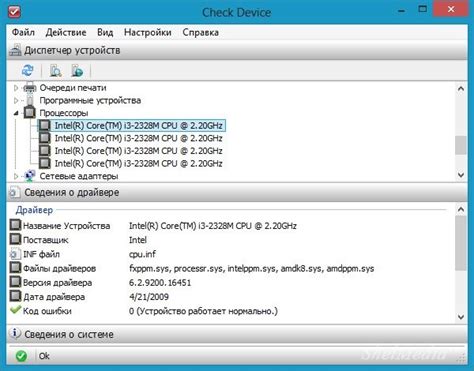474x371 pixels.
Task: Click the Файлы драйверов label
Action: click(59, 269)
